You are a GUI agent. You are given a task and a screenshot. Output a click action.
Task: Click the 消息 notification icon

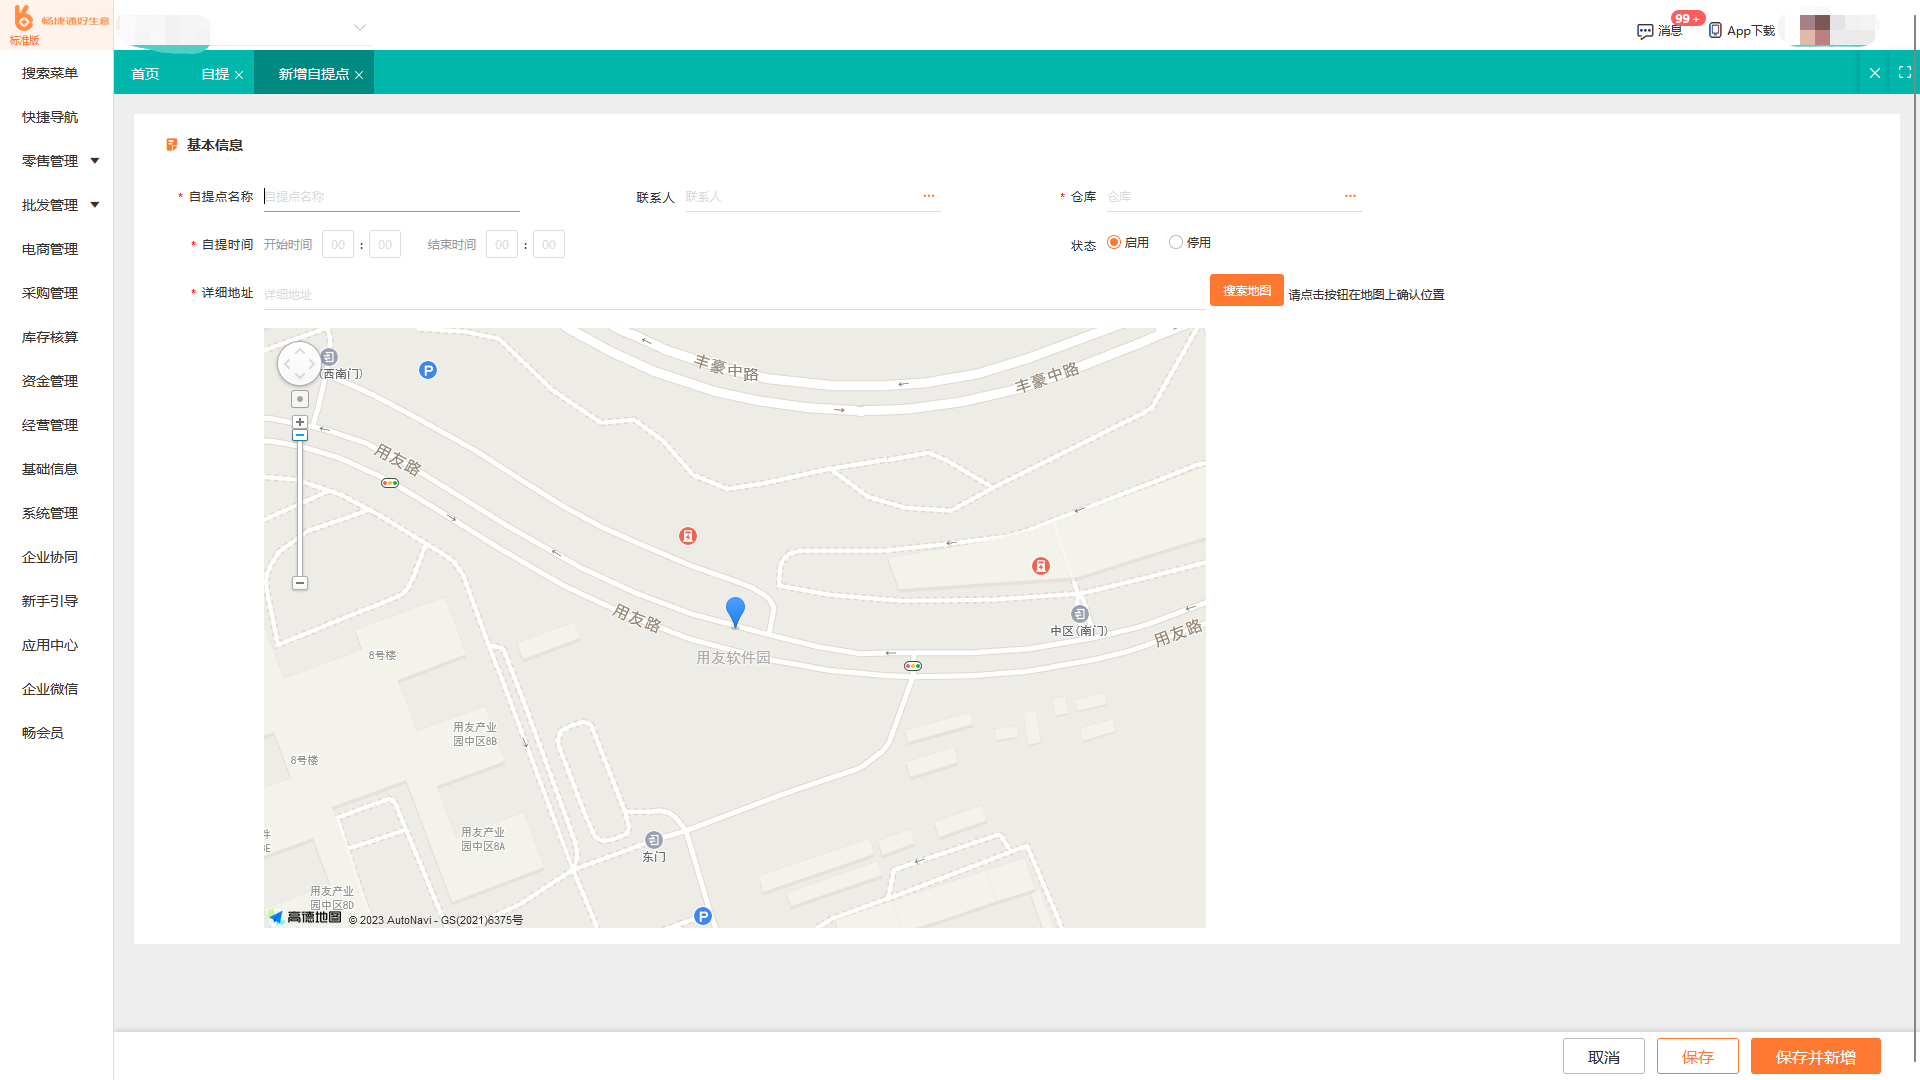[x=1660, y=29]
